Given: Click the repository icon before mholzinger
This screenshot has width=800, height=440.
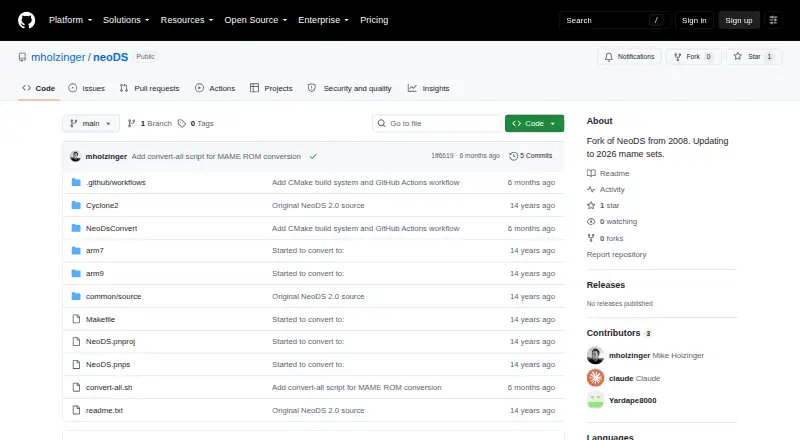Looking at the screenshot, I should [x=22, y=57].
